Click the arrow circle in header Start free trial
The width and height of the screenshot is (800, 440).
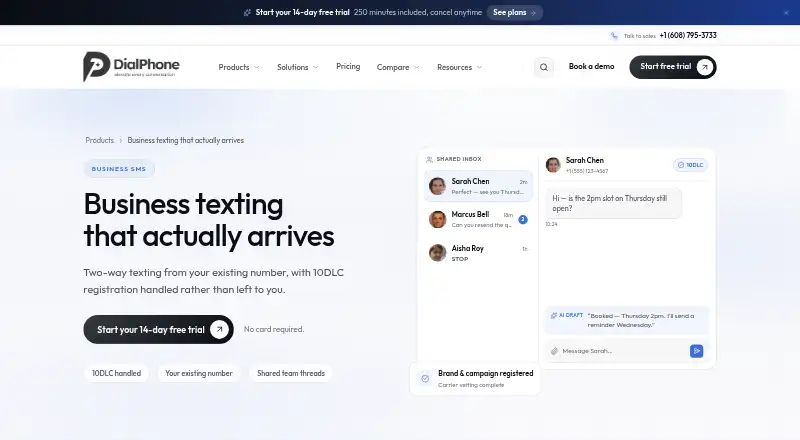tap(705, 67)
